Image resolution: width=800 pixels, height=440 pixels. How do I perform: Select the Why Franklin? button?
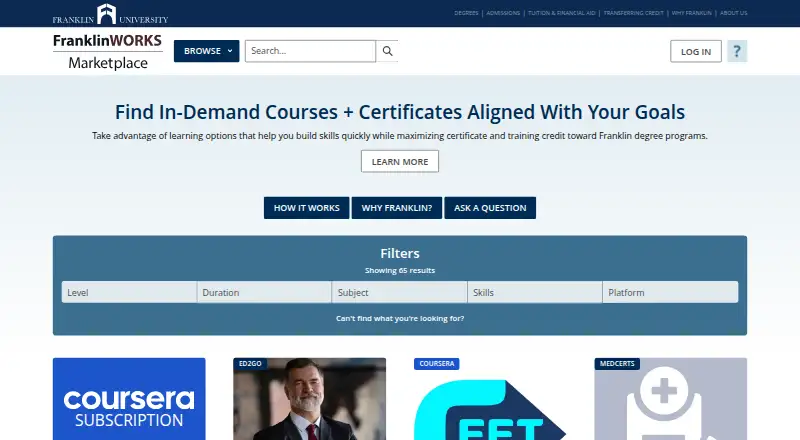pyautogui.click(x=397, y=208)
